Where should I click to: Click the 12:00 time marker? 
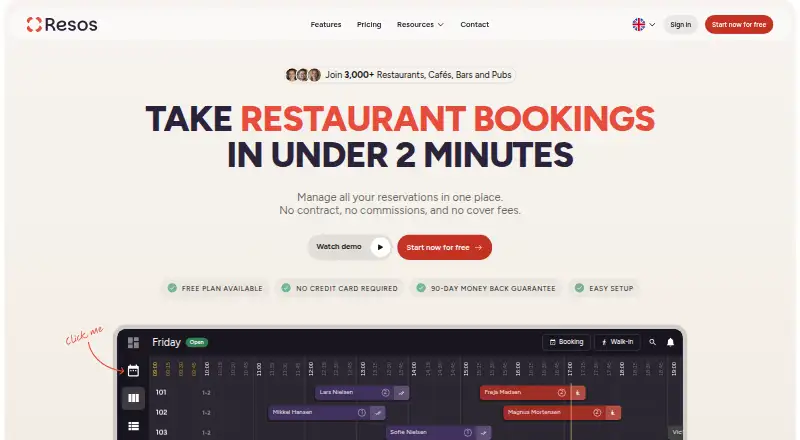tap(311, 369)
